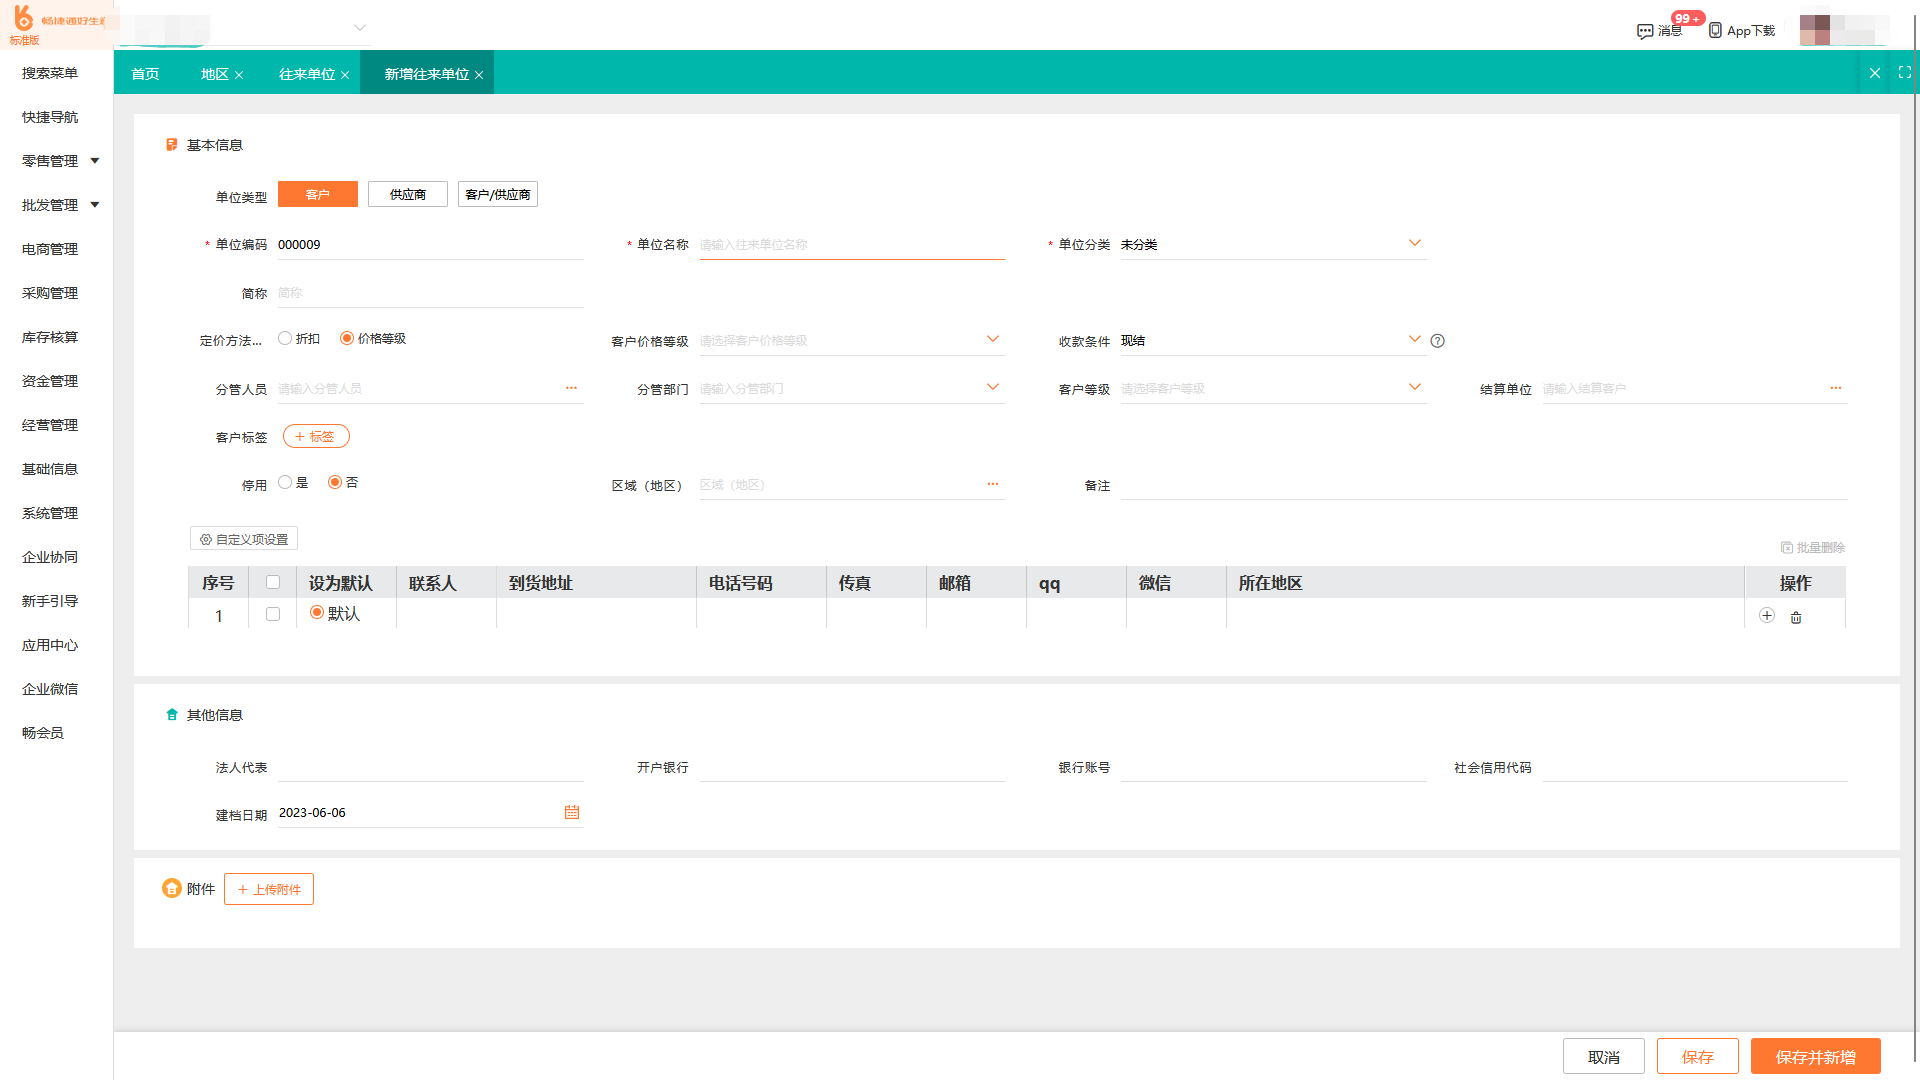Screen dimensions: 1920x1080
Task: Click the calendar icon for 建档日期
Action: click(571, 812)
